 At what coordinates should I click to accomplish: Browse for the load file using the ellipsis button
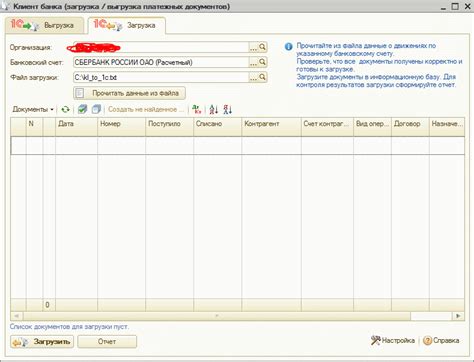(x=253, y=77)
